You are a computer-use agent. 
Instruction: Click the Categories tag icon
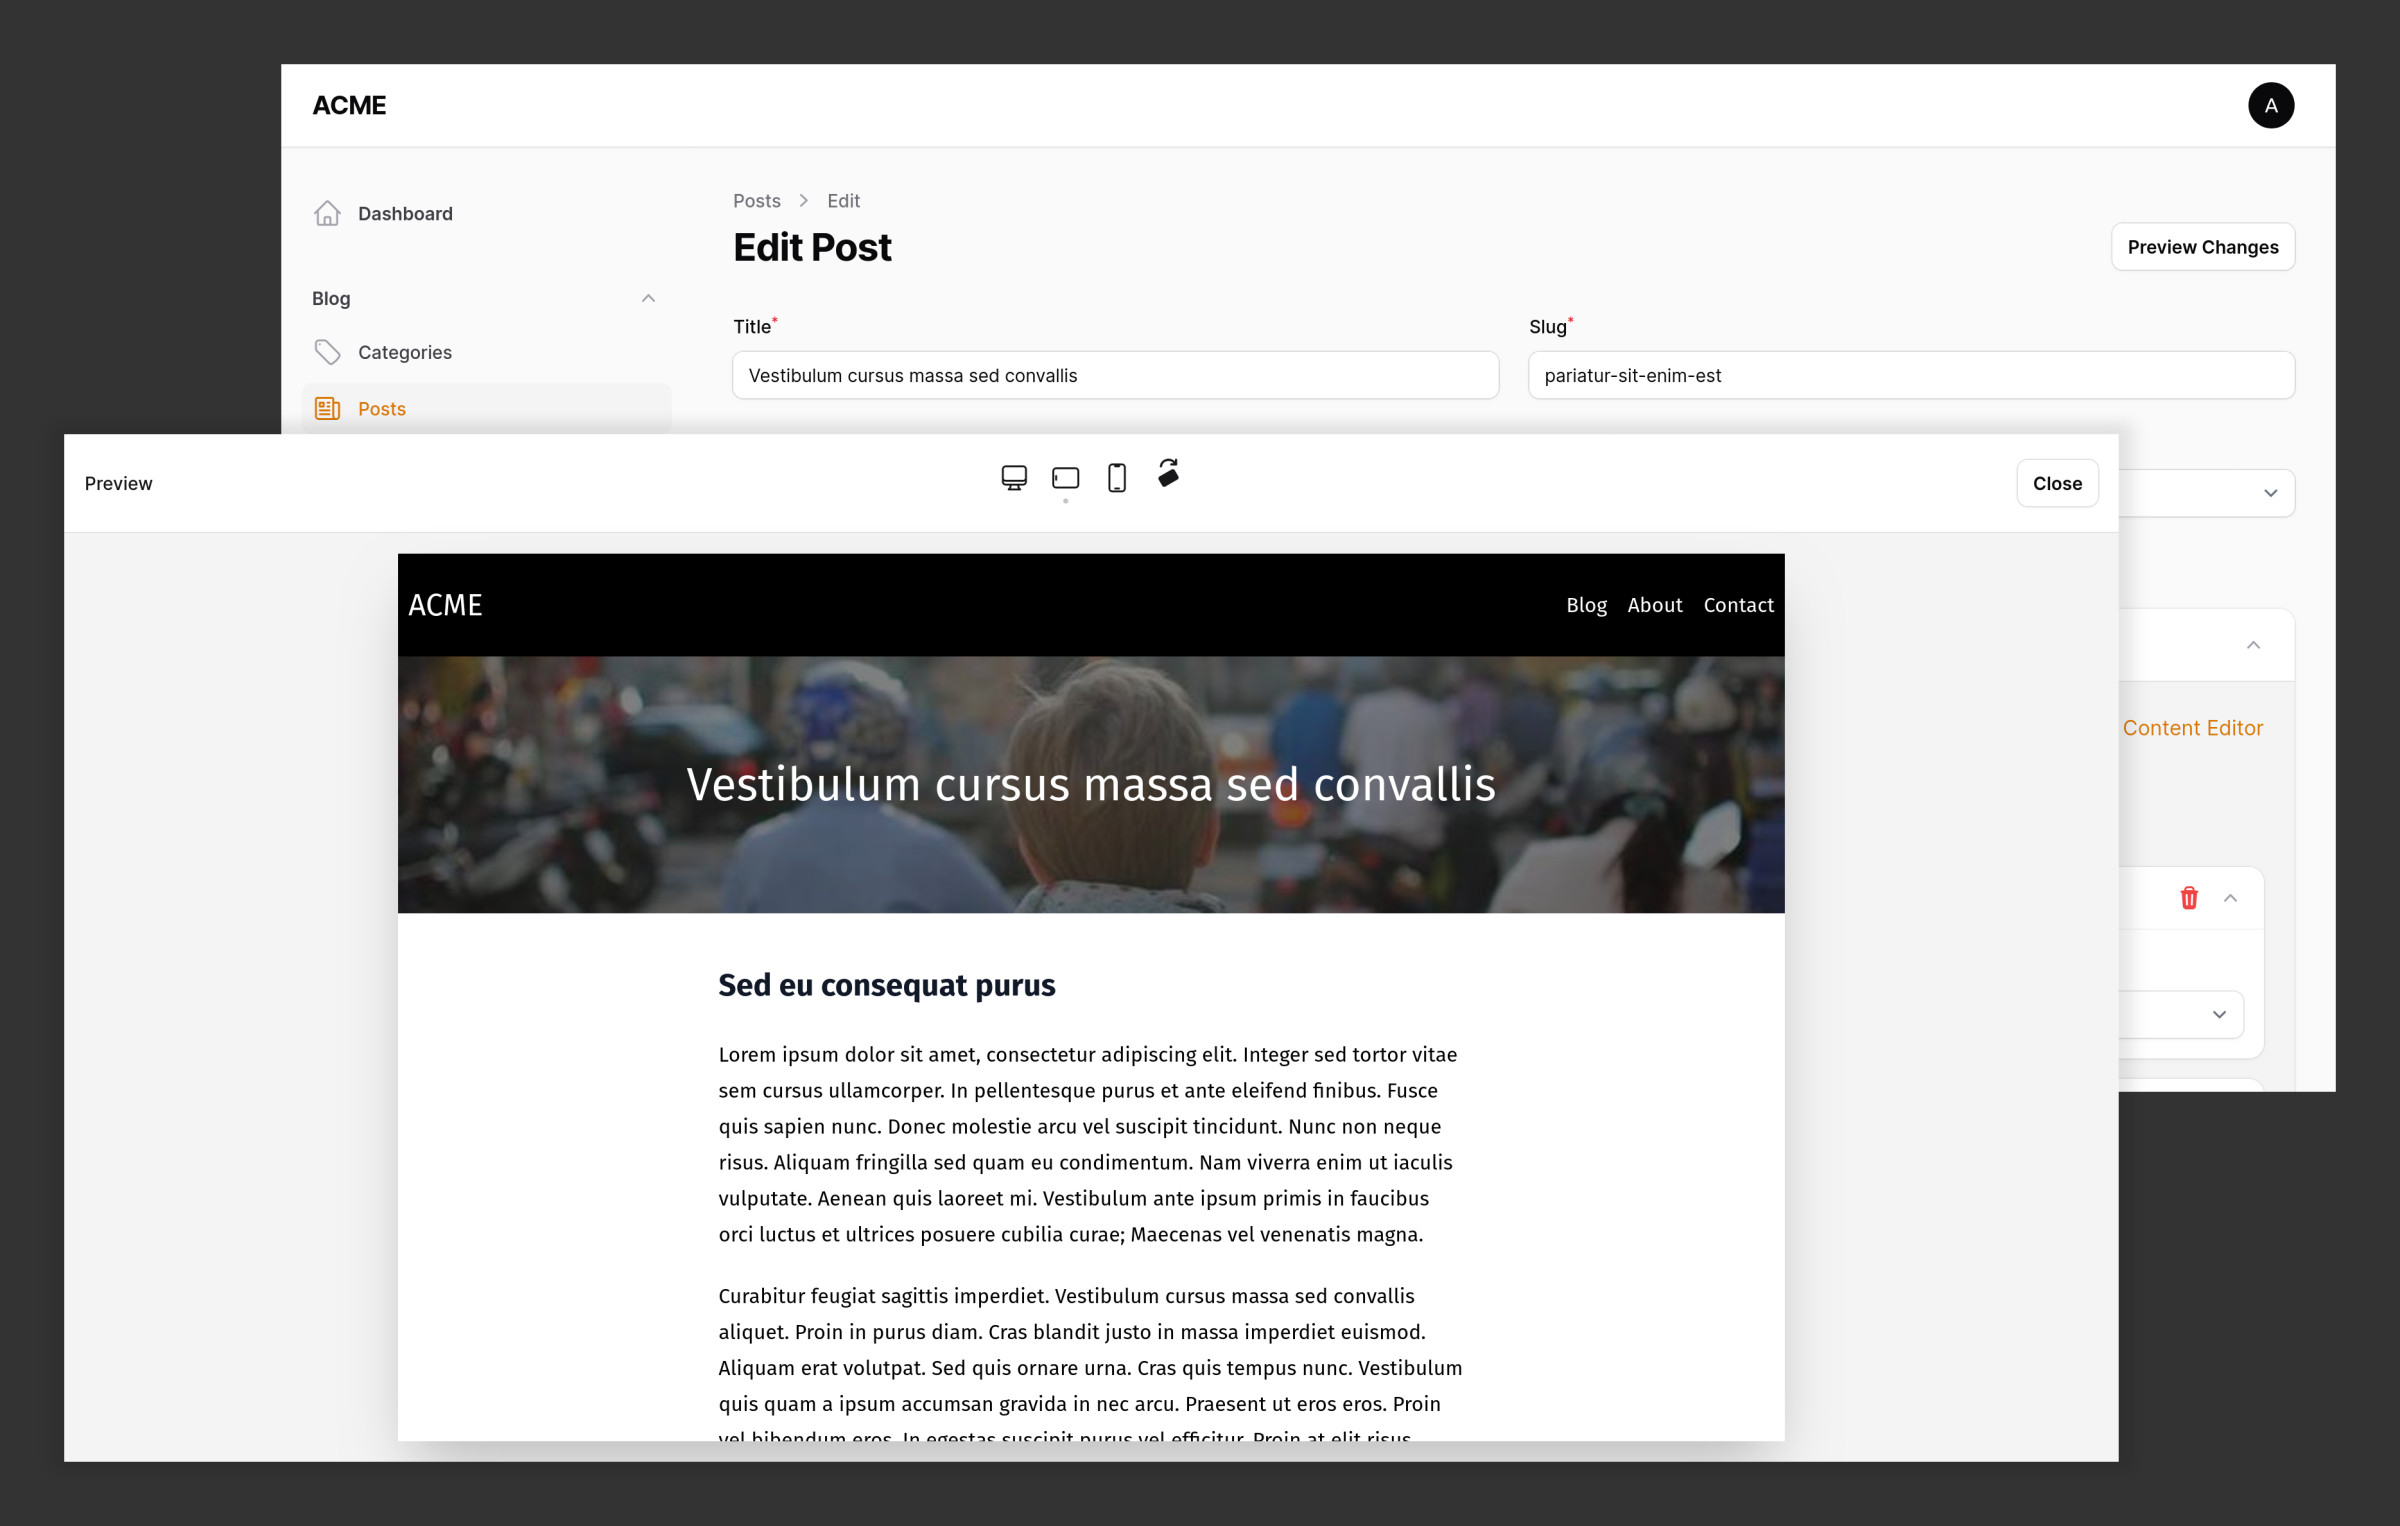[x=327, y=352]
